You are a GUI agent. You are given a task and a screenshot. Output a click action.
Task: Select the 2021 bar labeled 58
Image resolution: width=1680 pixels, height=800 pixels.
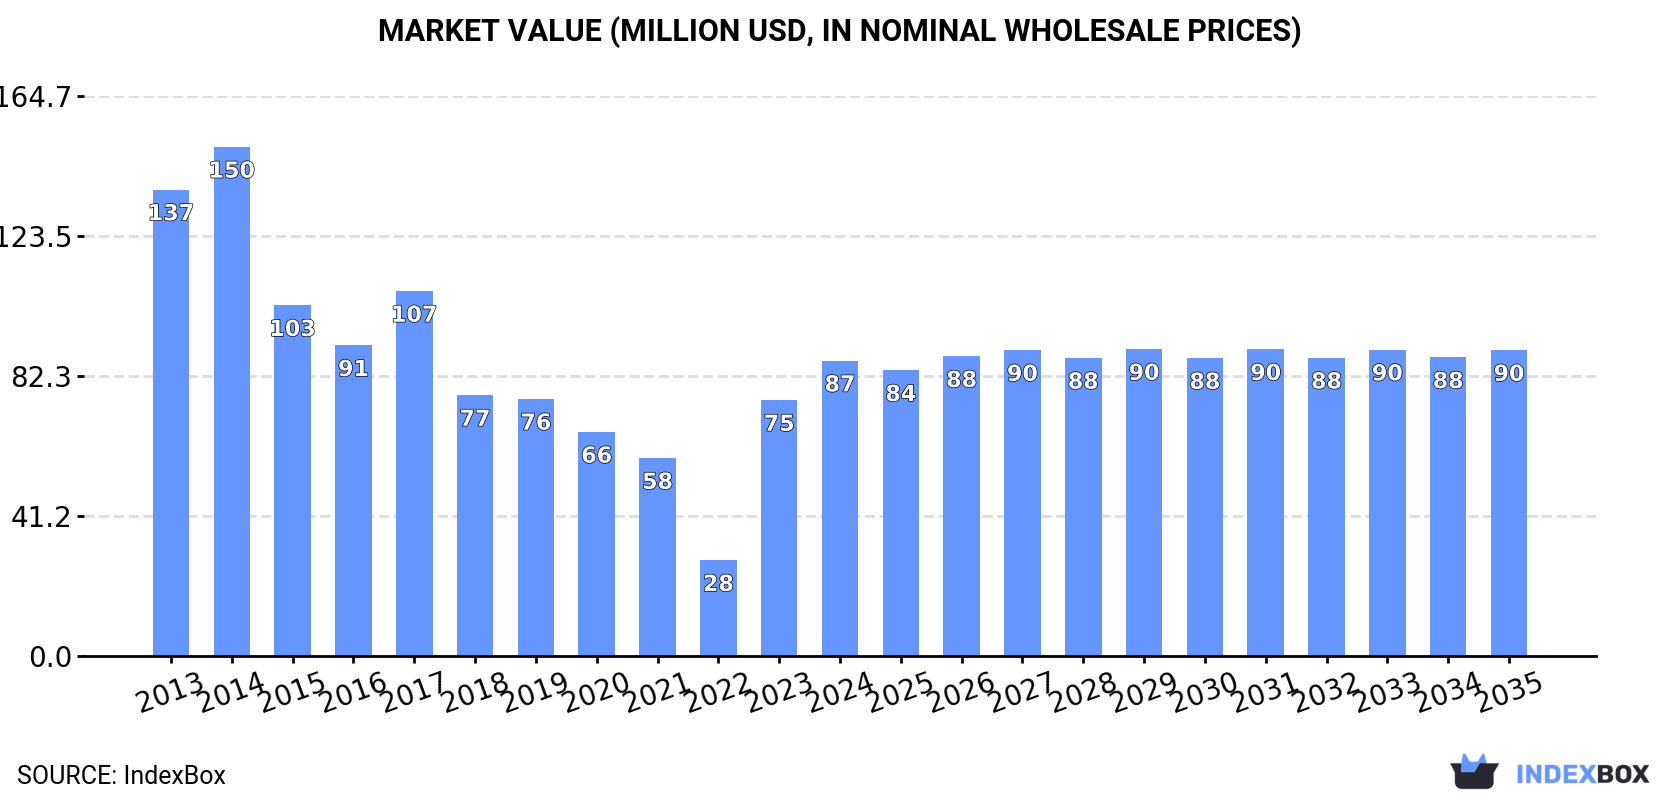coord(657,557)
